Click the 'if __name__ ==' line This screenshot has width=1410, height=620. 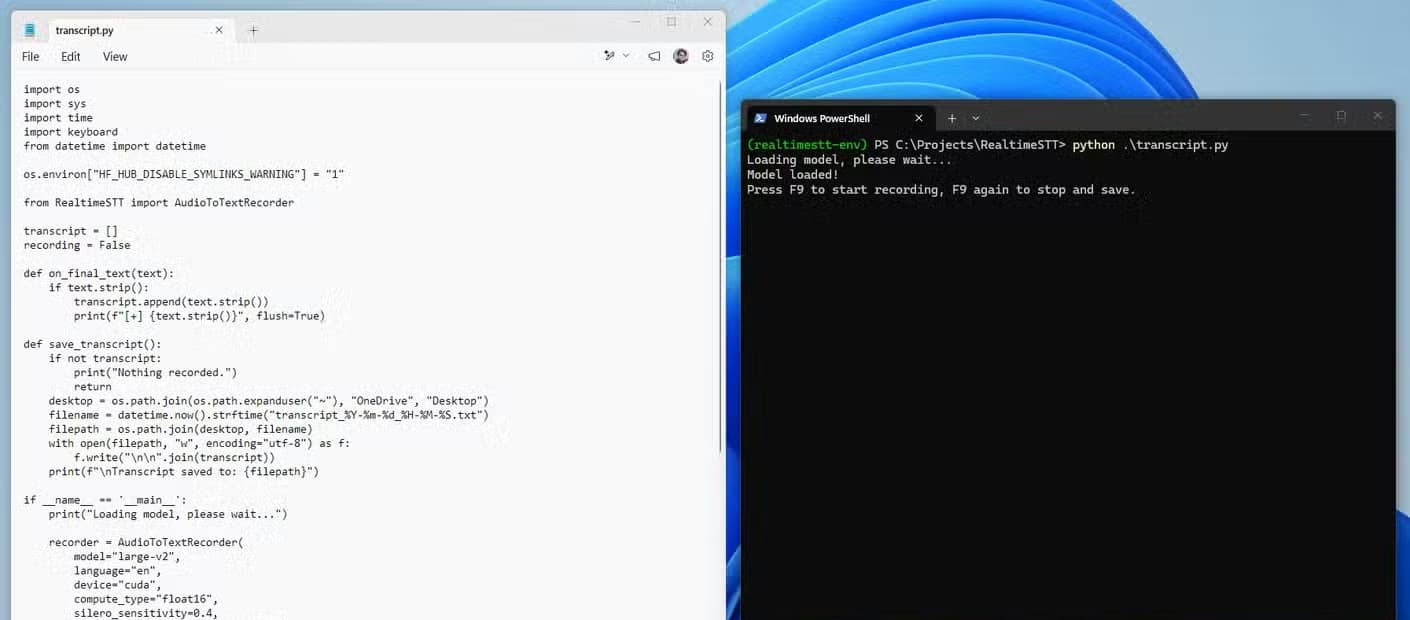click(x=105, y=500)
